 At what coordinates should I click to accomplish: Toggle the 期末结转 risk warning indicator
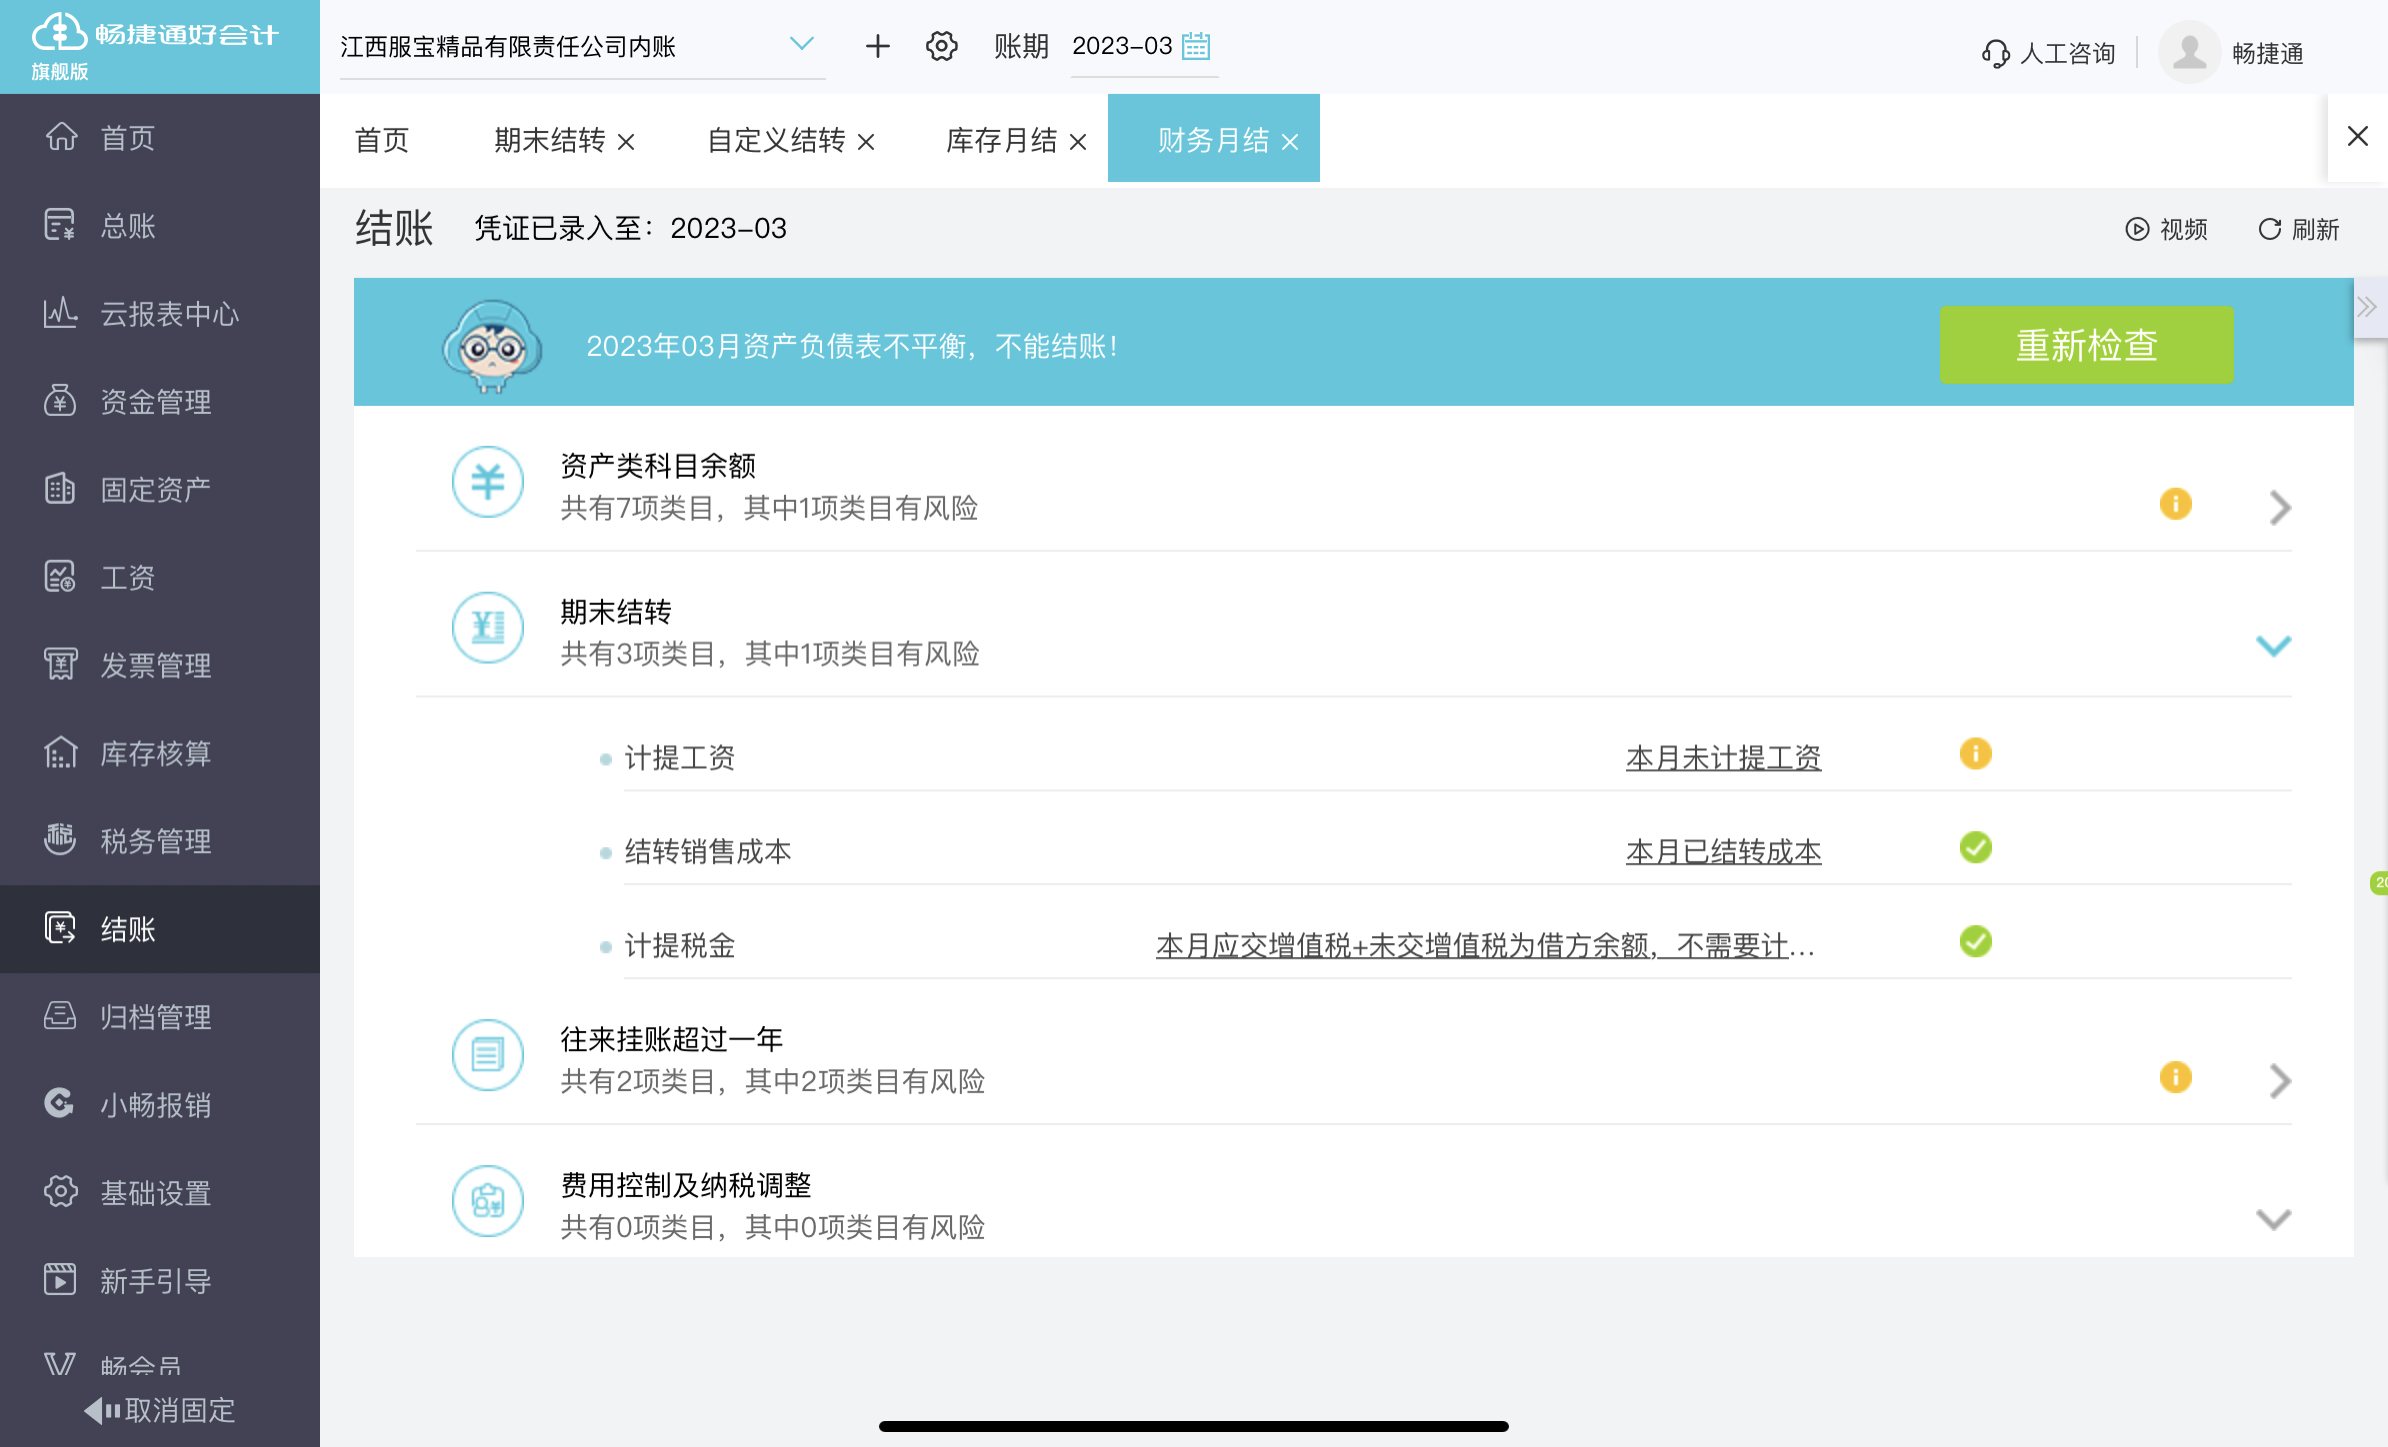[2274, 645]
